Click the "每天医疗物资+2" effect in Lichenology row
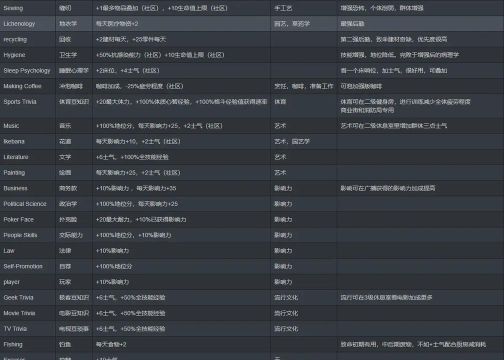This screenshot has height=360, width=504. point(117,24)
